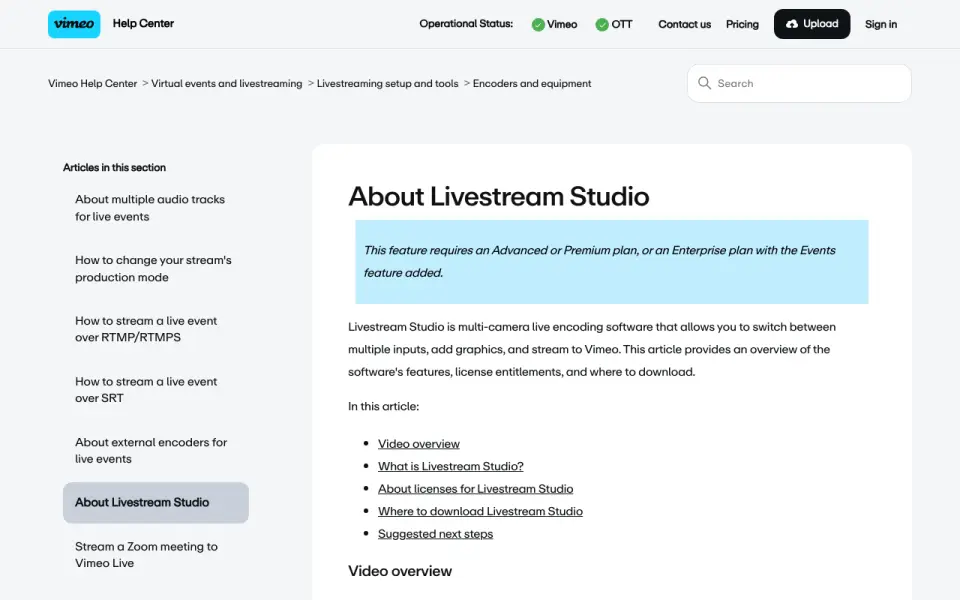Screen dimensions: 960x600
Task: Jump to Video overview section link
Action: click(419, 444)
